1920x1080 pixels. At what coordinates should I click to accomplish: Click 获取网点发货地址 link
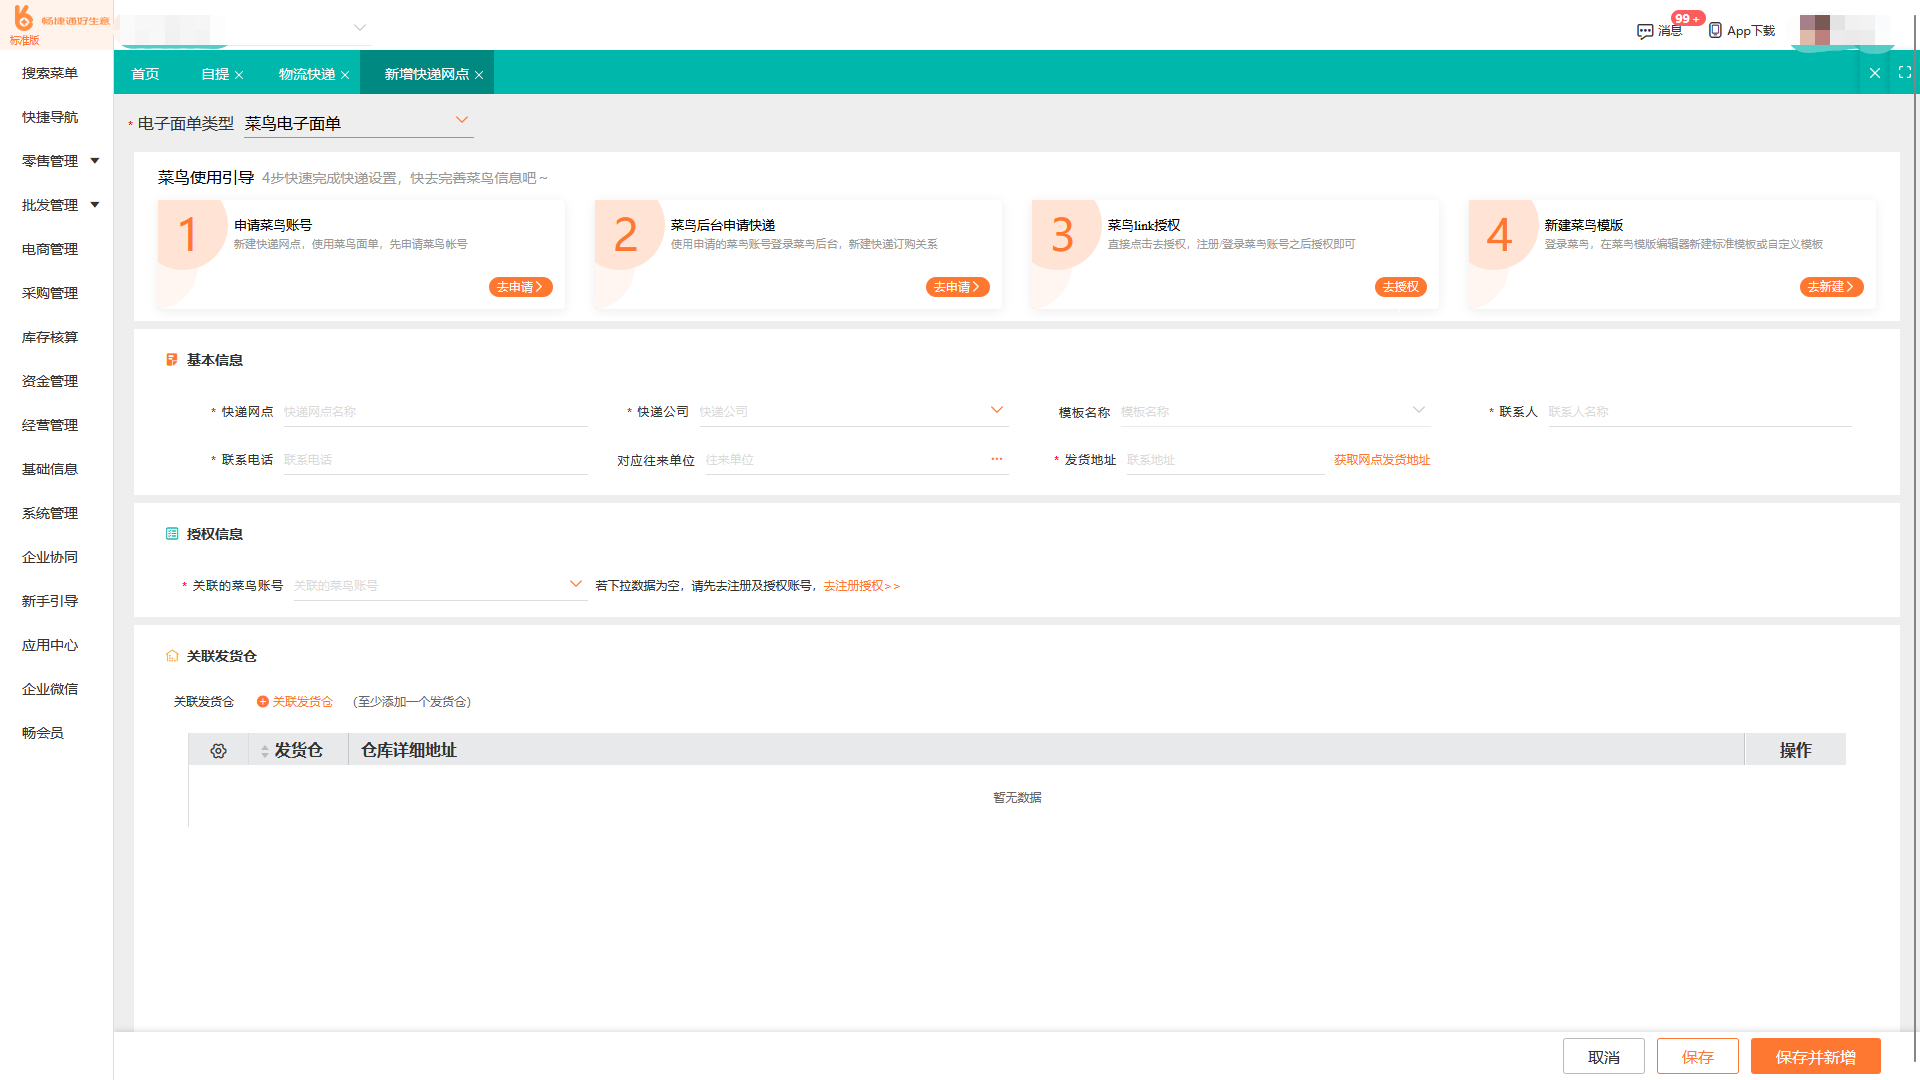pos(1383,459)
